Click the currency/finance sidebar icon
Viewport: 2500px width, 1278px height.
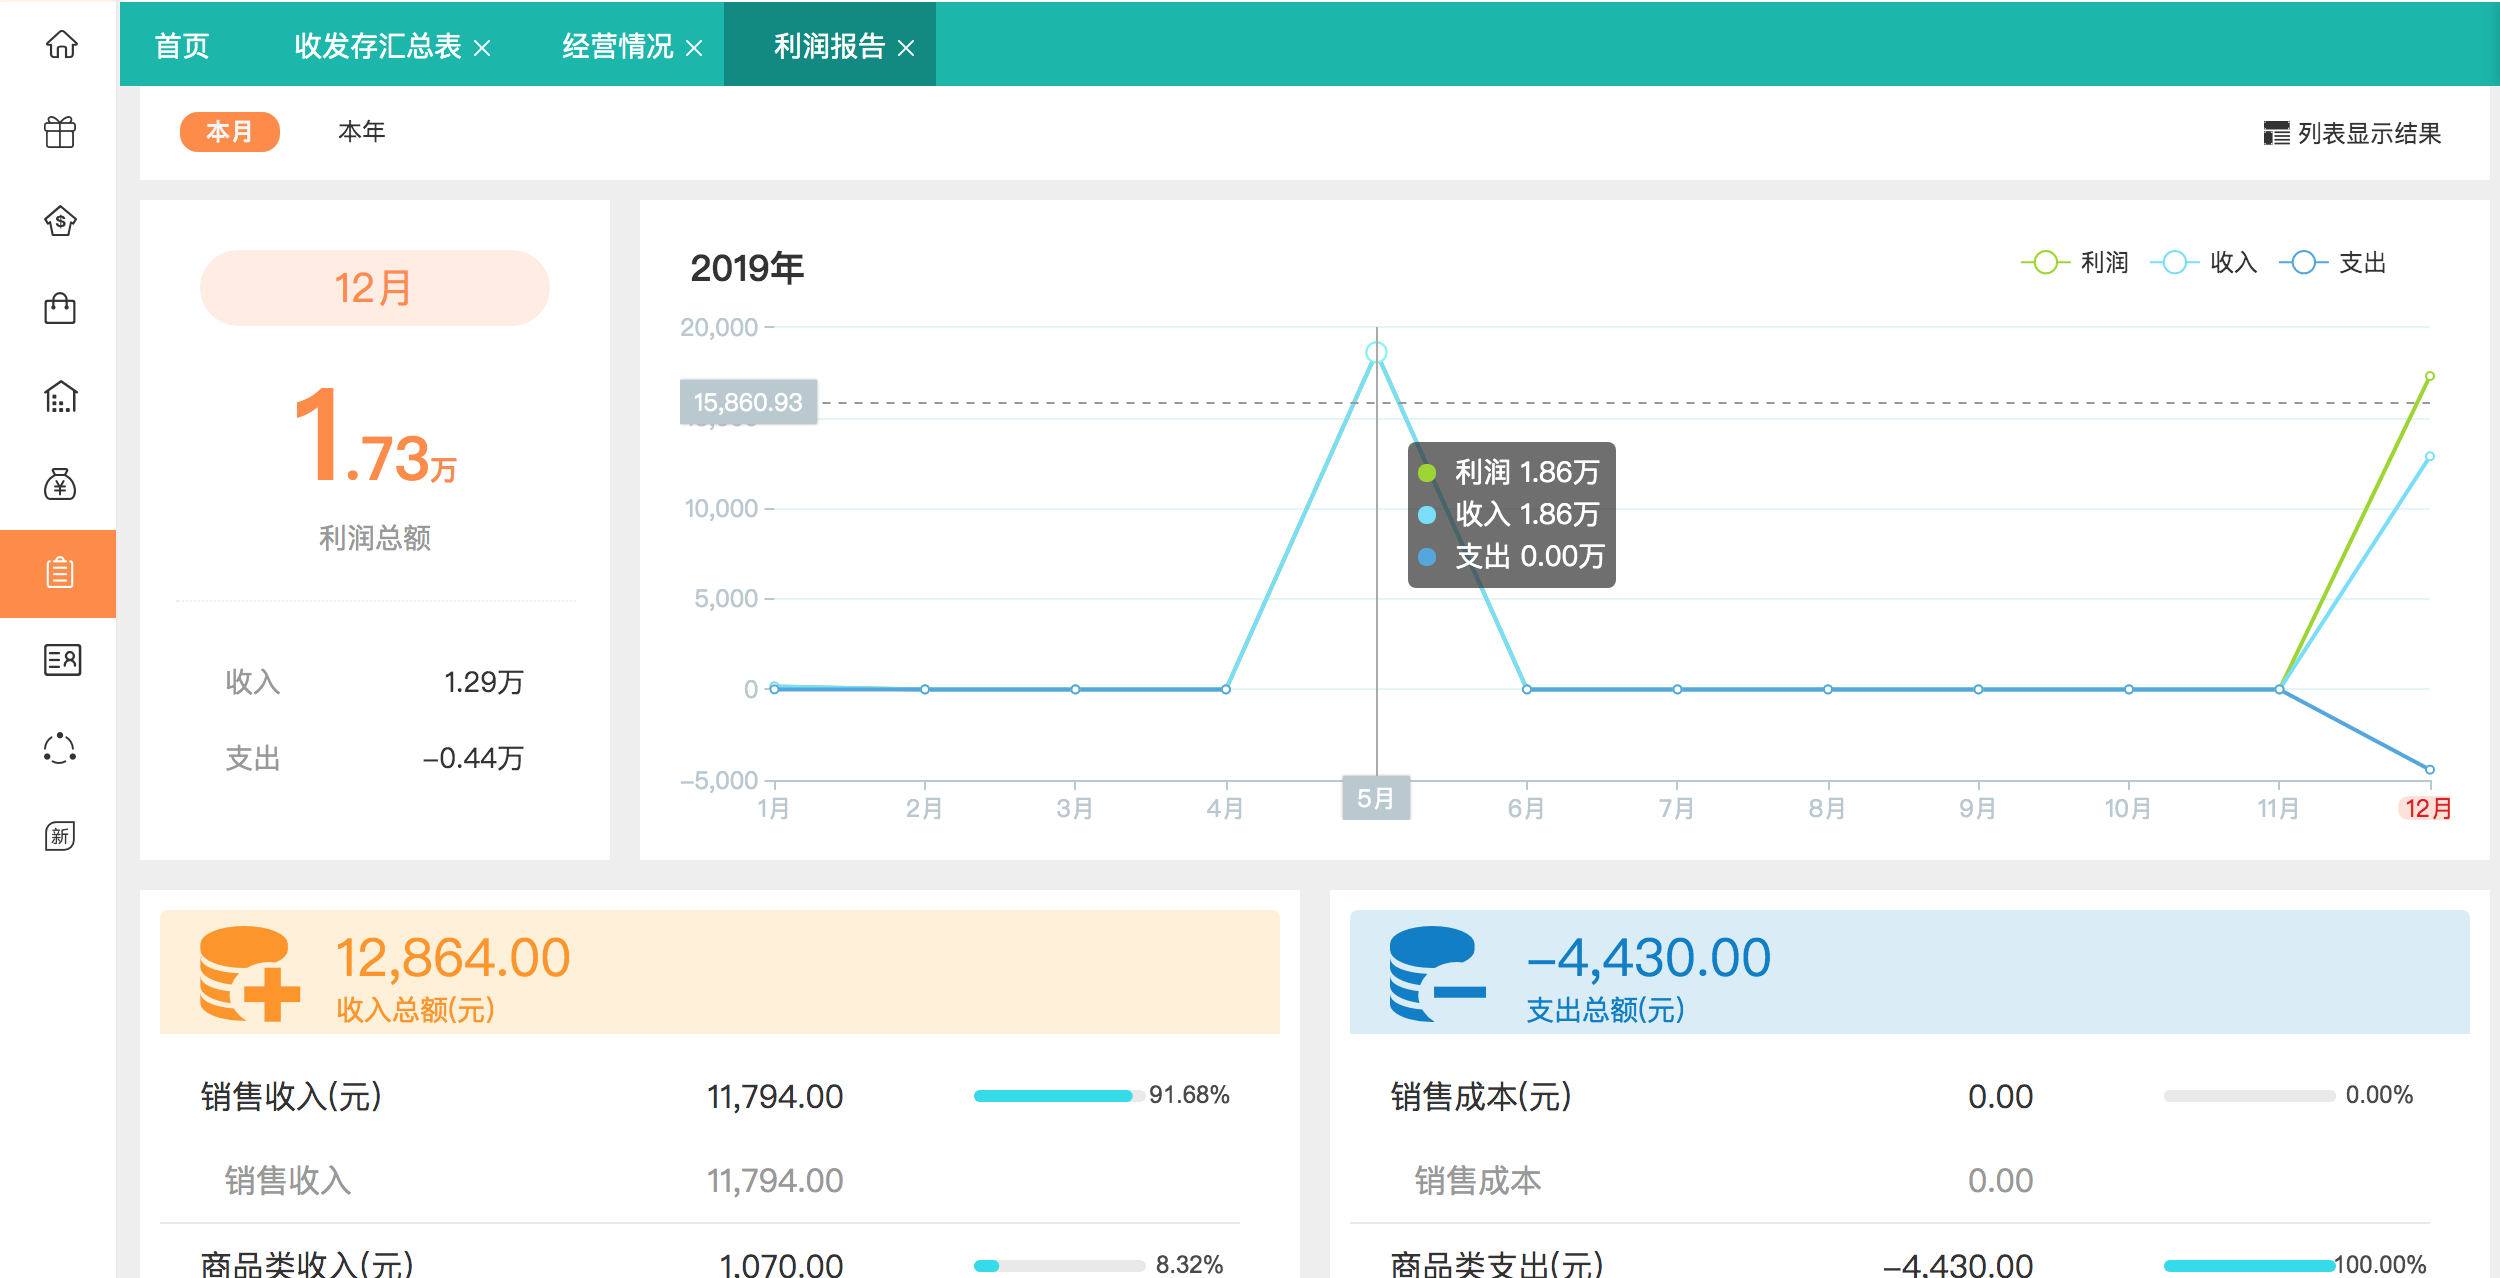(x=62, y=484)
